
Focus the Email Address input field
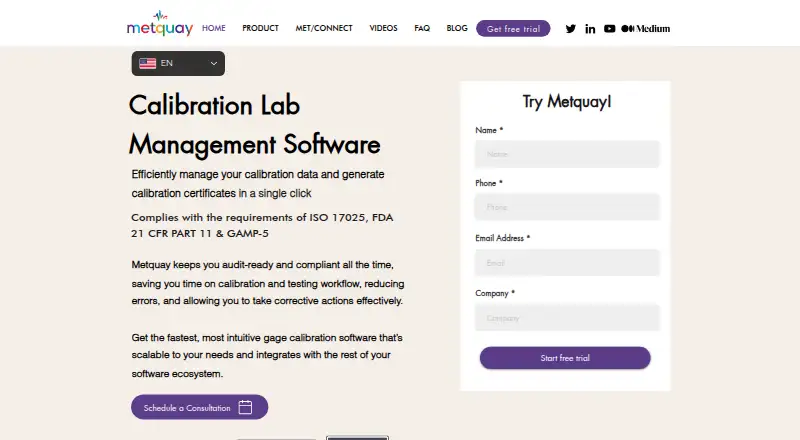click(567, 263)
